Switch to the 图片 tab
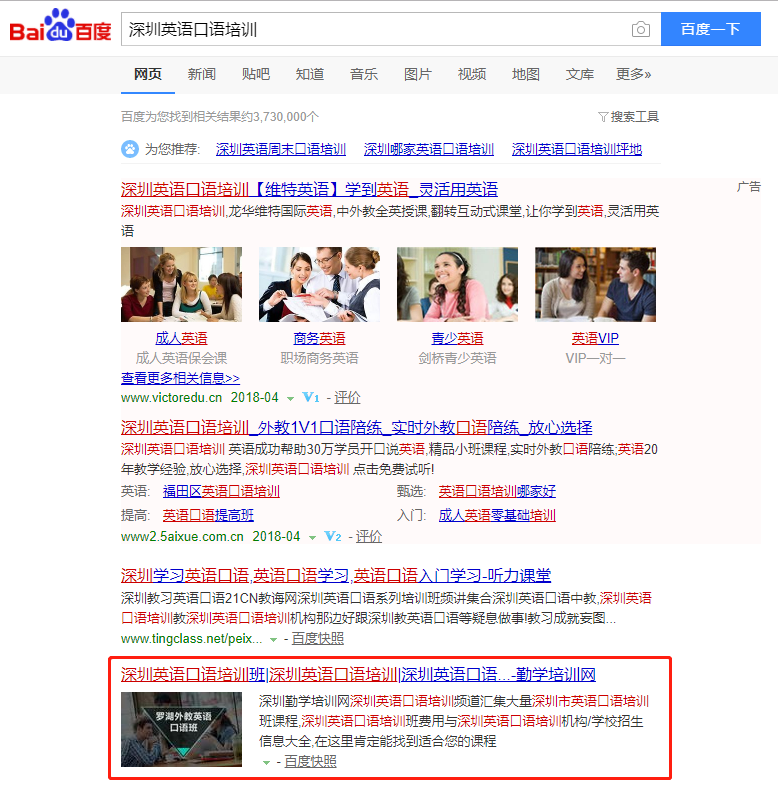 pos(417,74)
